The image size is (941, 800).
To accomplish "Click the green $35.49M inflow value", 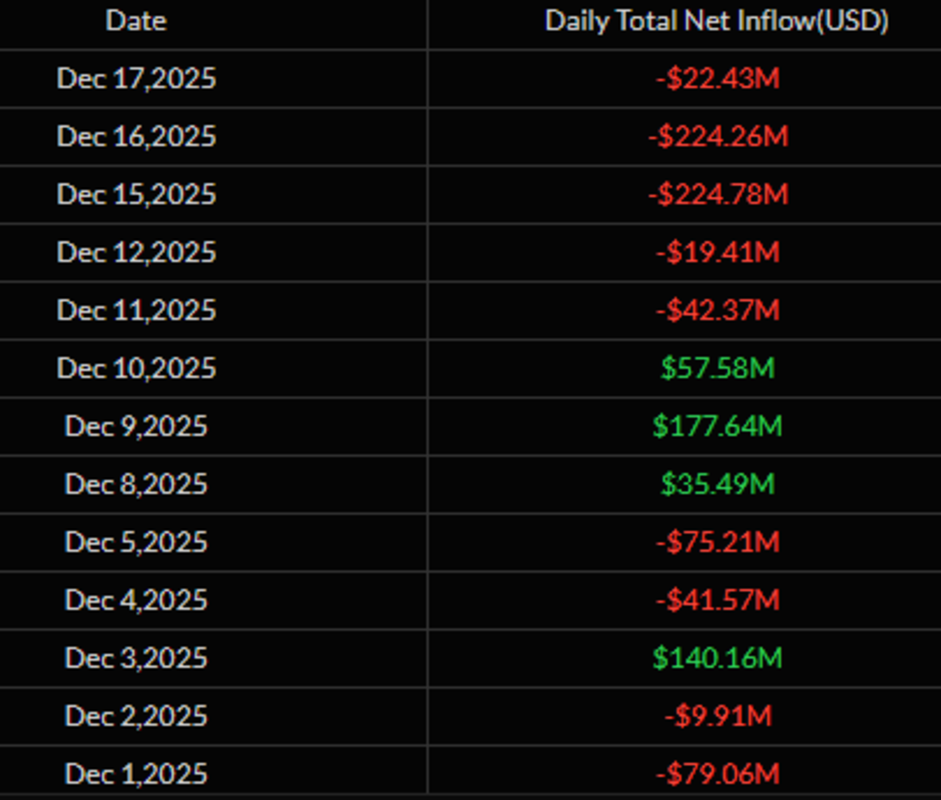I will click(x=717, y=484).
